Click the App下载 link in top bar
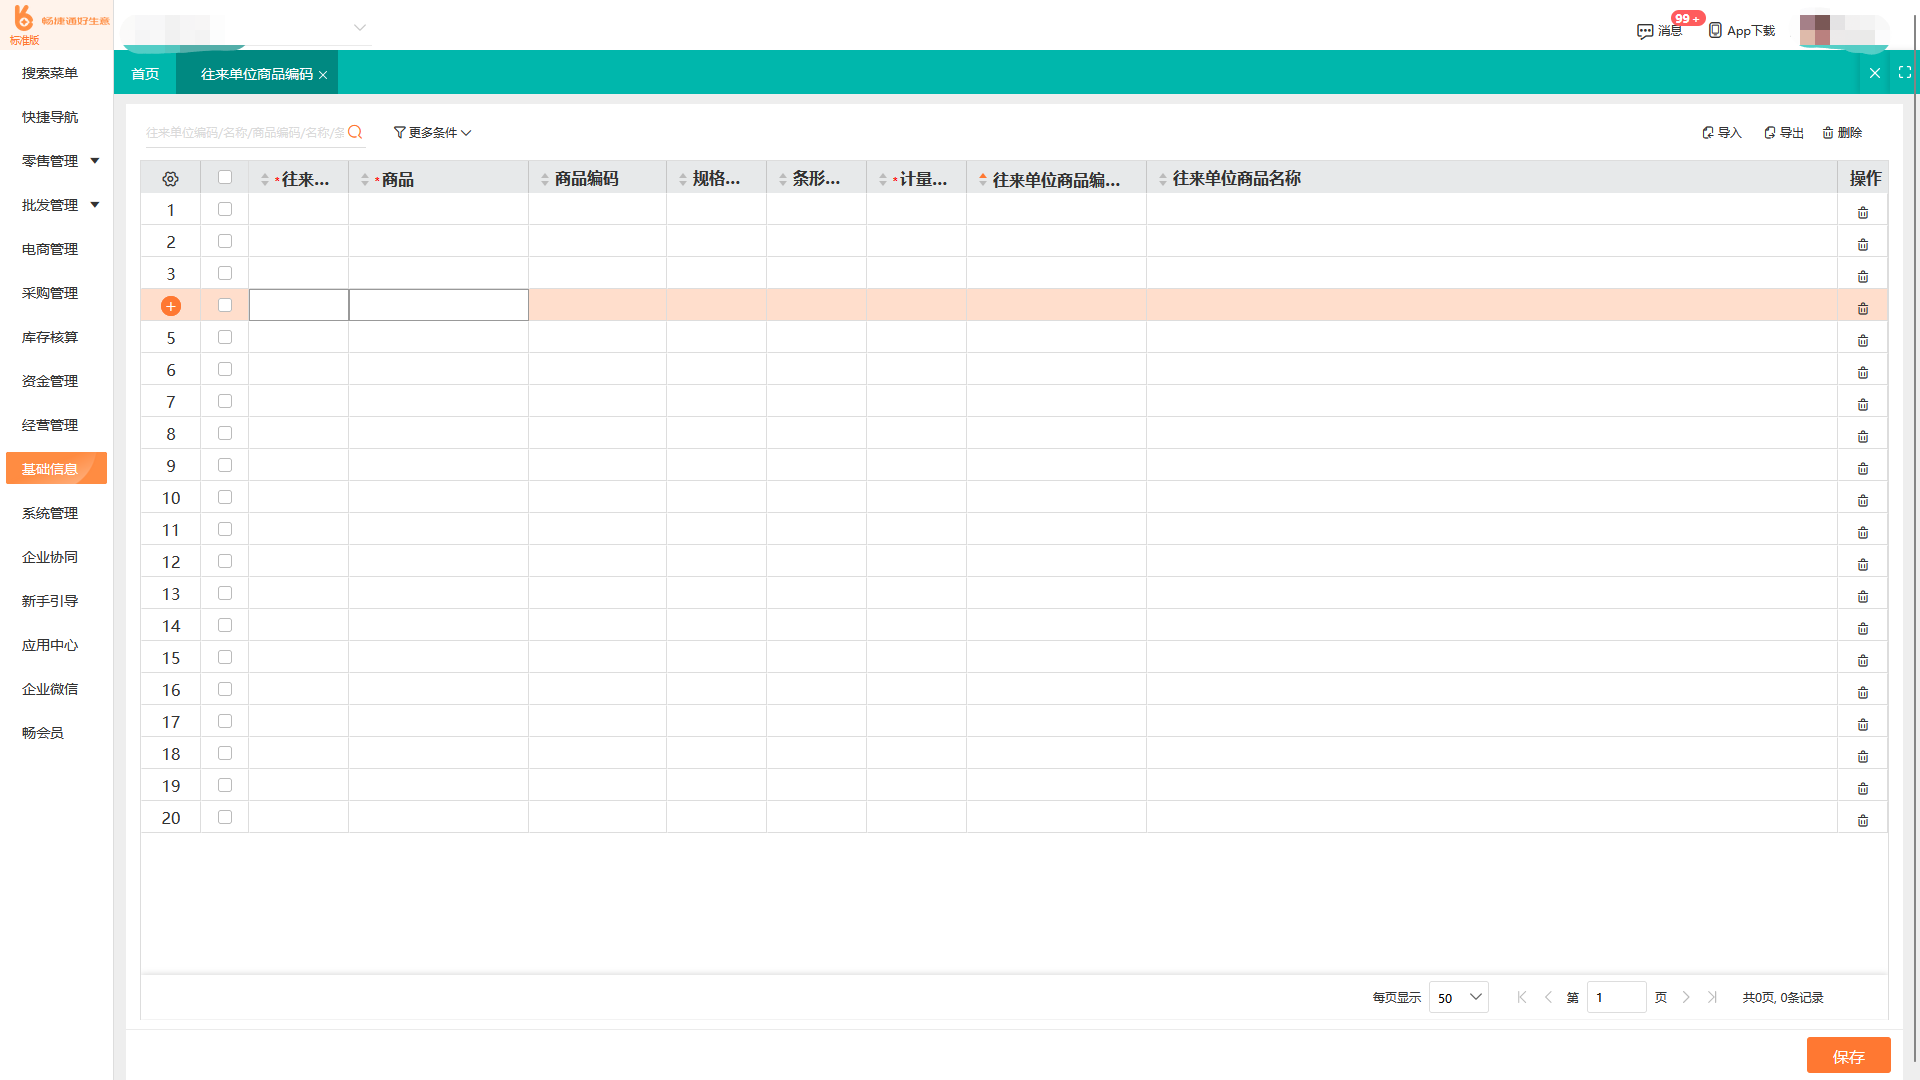This screenshot has width=1920, height=1080. (1745, 29)
